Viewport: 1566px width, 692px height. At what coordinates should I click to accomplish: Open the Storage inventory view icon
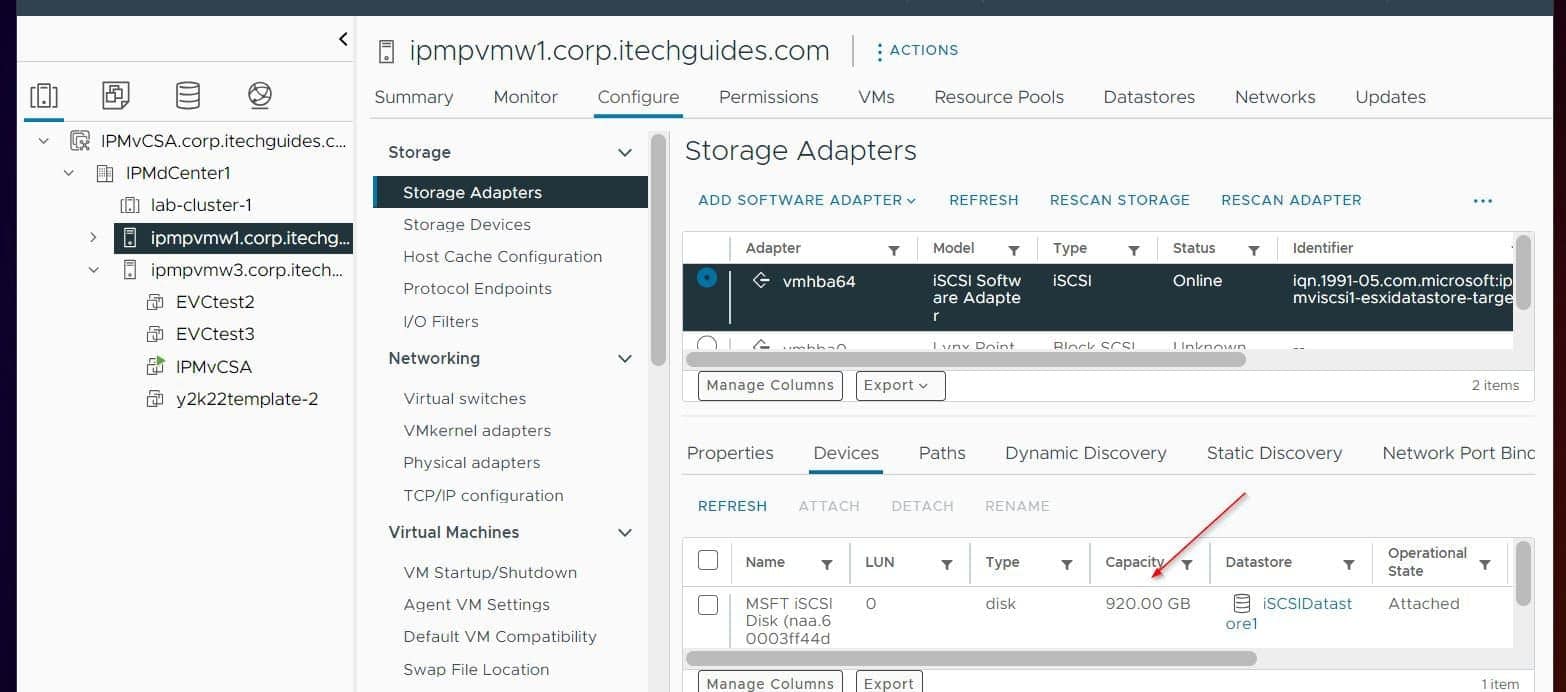[x=187, y=96]
